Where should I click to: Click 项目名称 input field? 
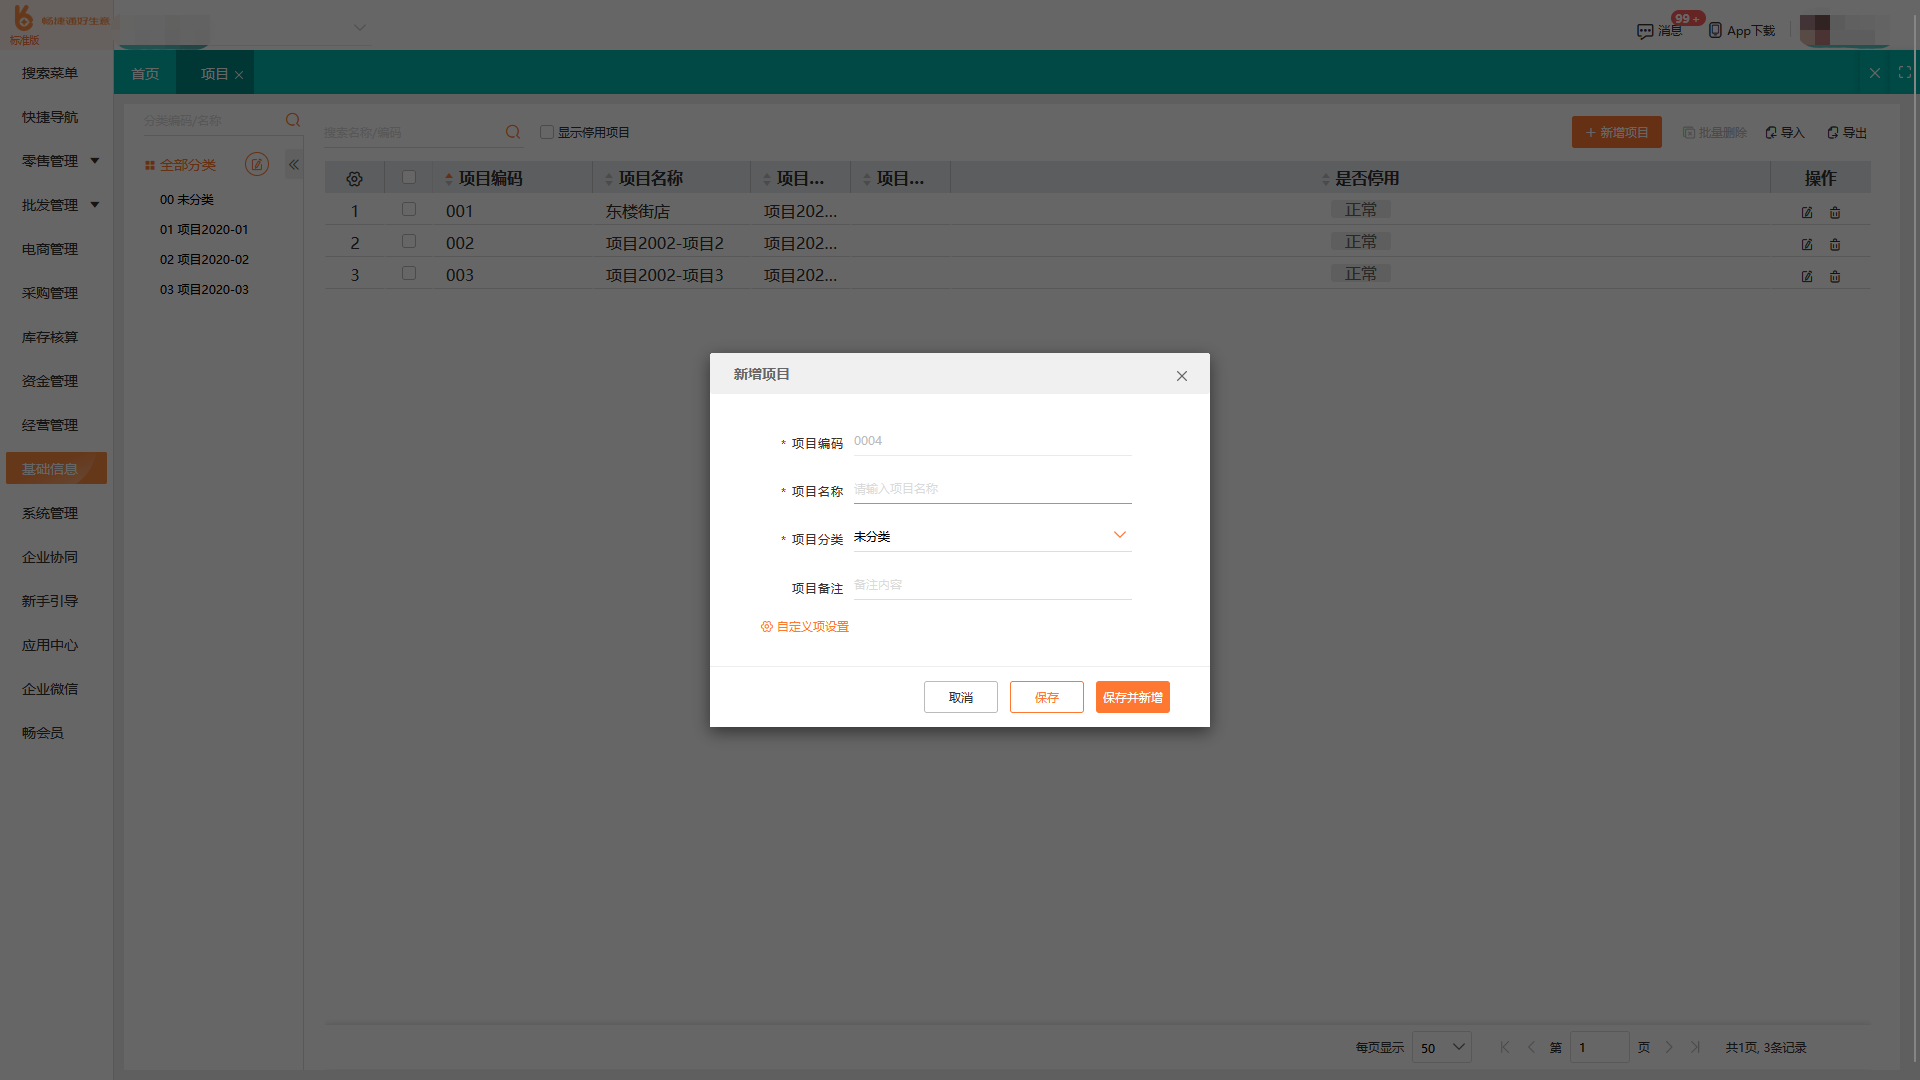pyautogui.click(x=992, y=488)
